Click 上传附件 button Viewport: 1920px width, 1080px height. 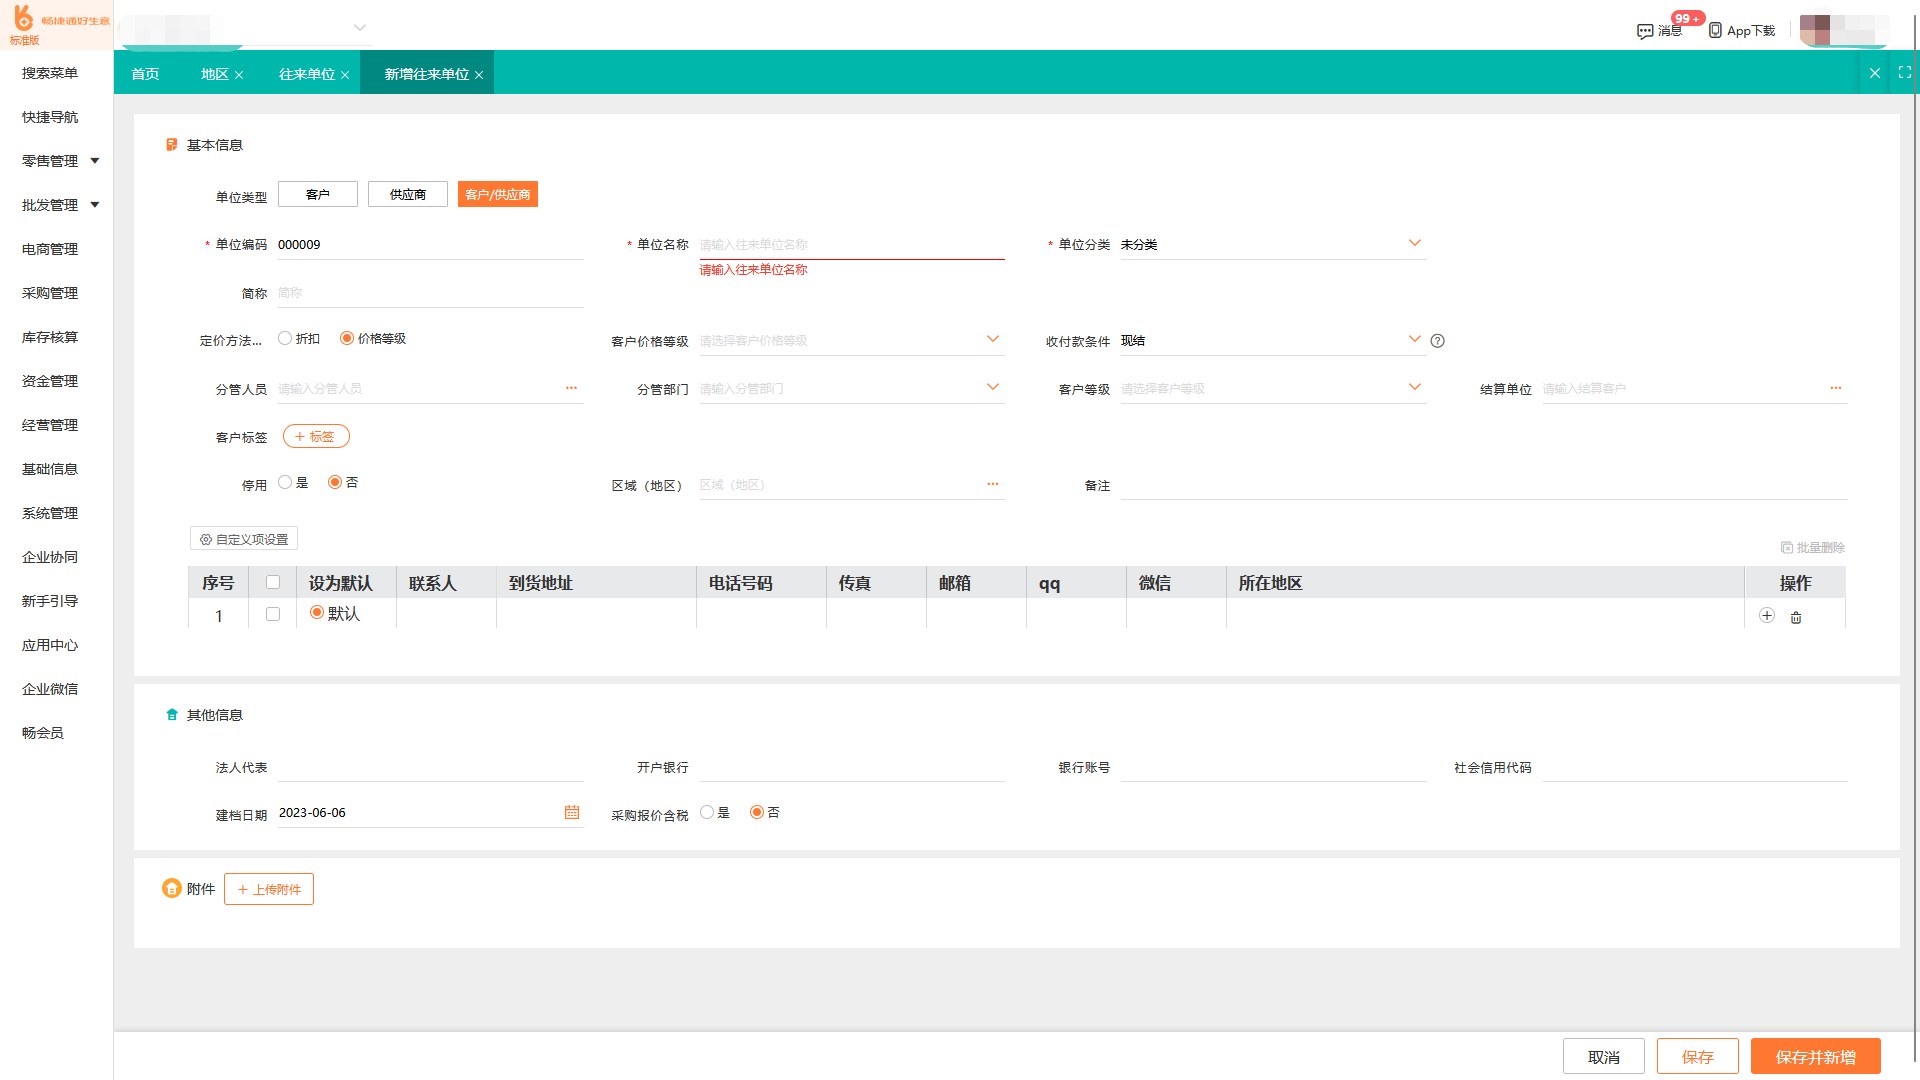pyautogui.click(x=269, y=889)
